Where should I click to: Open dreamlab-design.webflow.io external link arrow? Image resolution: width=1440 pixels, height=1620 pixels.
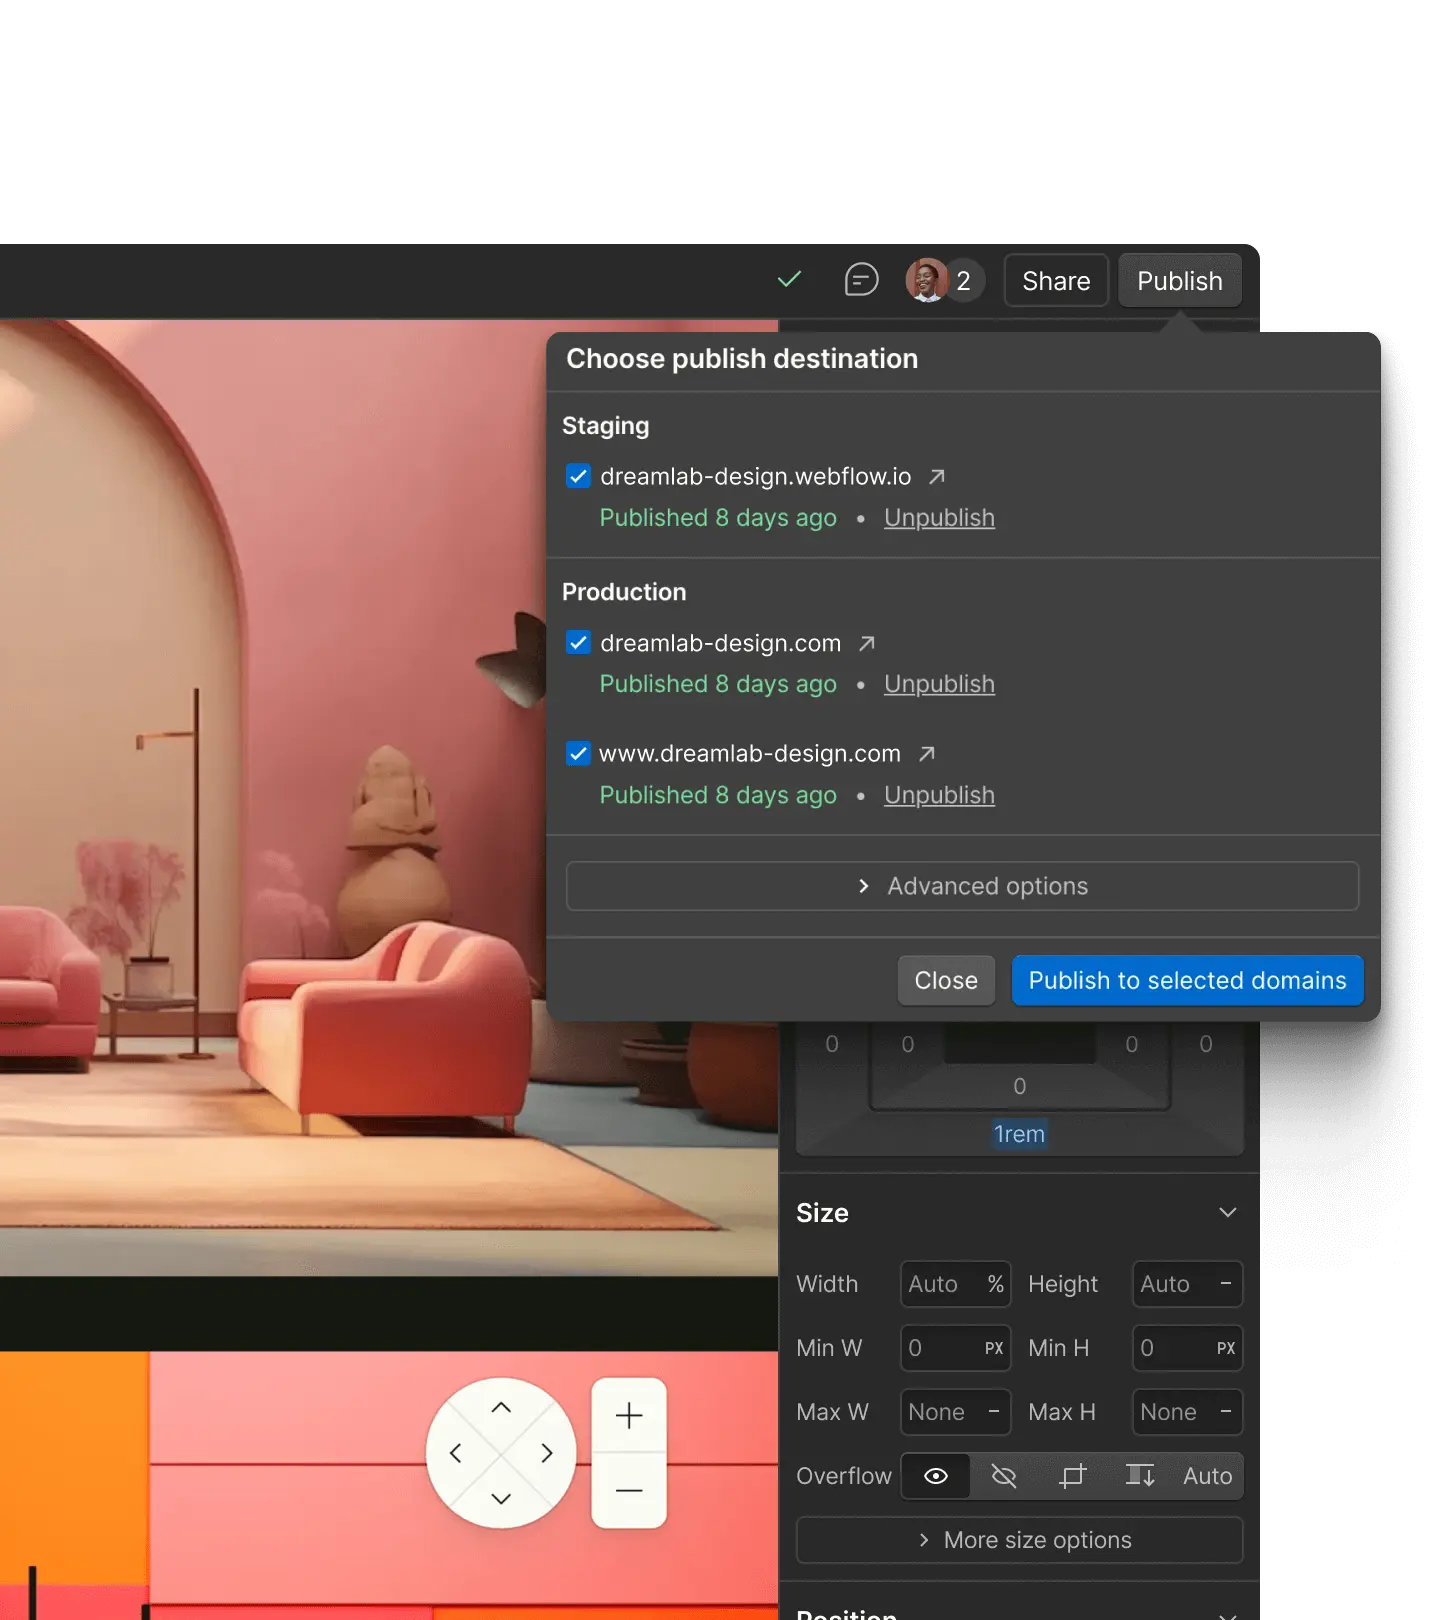(936, 477)
